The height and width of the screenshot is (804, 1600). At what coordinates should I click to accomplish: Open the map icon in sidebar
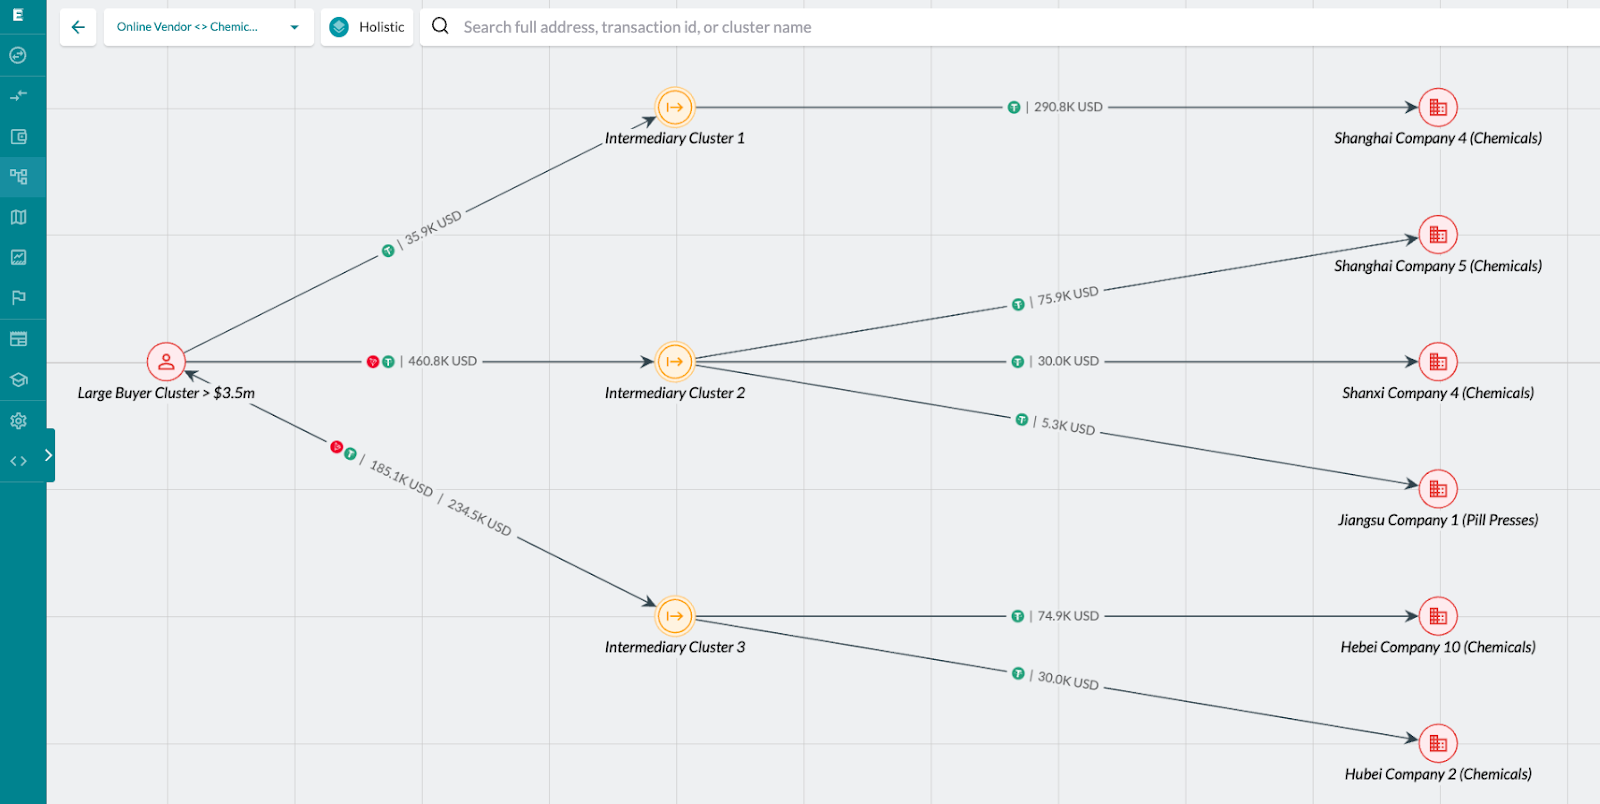(x=18, y=217)
